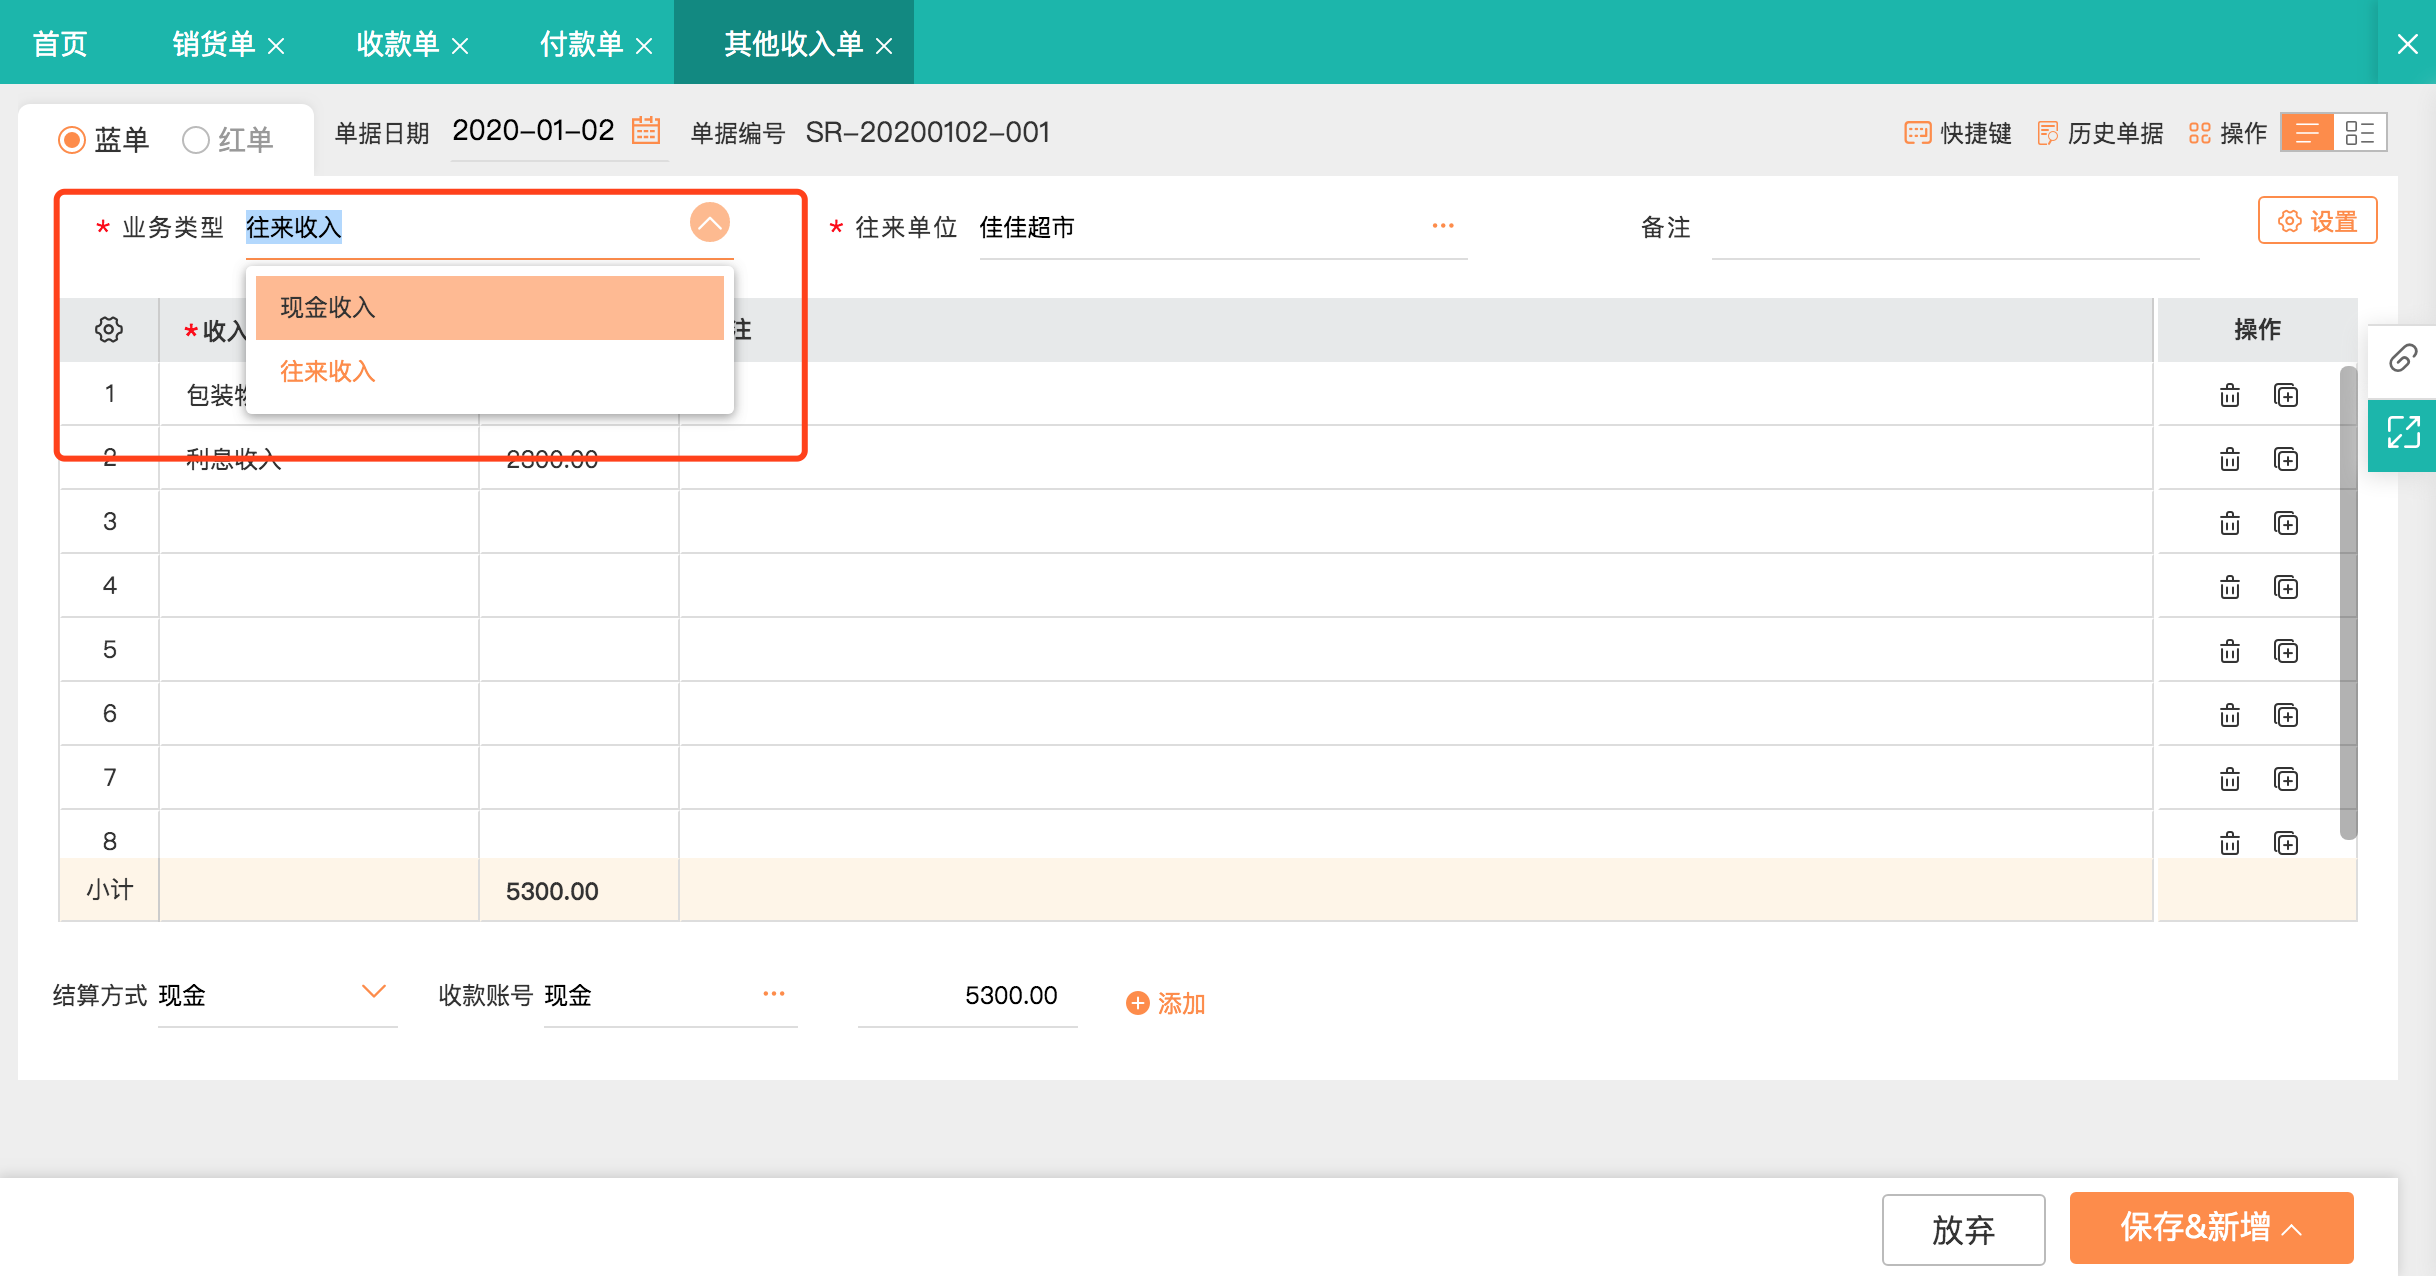Select 现金收入 from business type dropdown
The image size is (2436, 1276).
(488, 306)
